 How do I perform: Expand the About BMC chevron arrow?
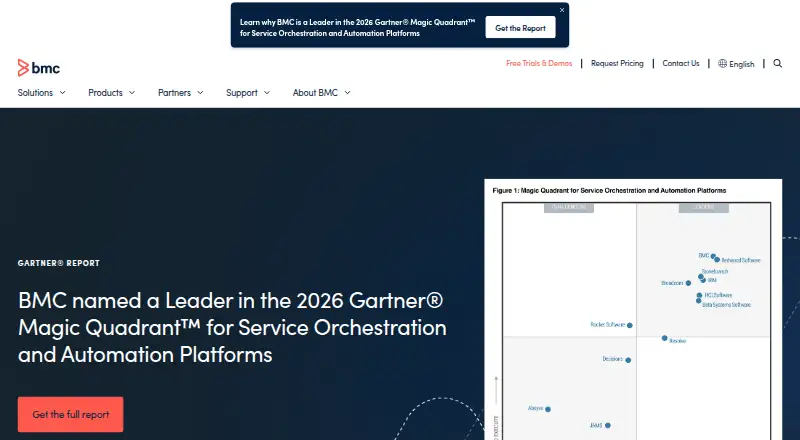(347, 93)
